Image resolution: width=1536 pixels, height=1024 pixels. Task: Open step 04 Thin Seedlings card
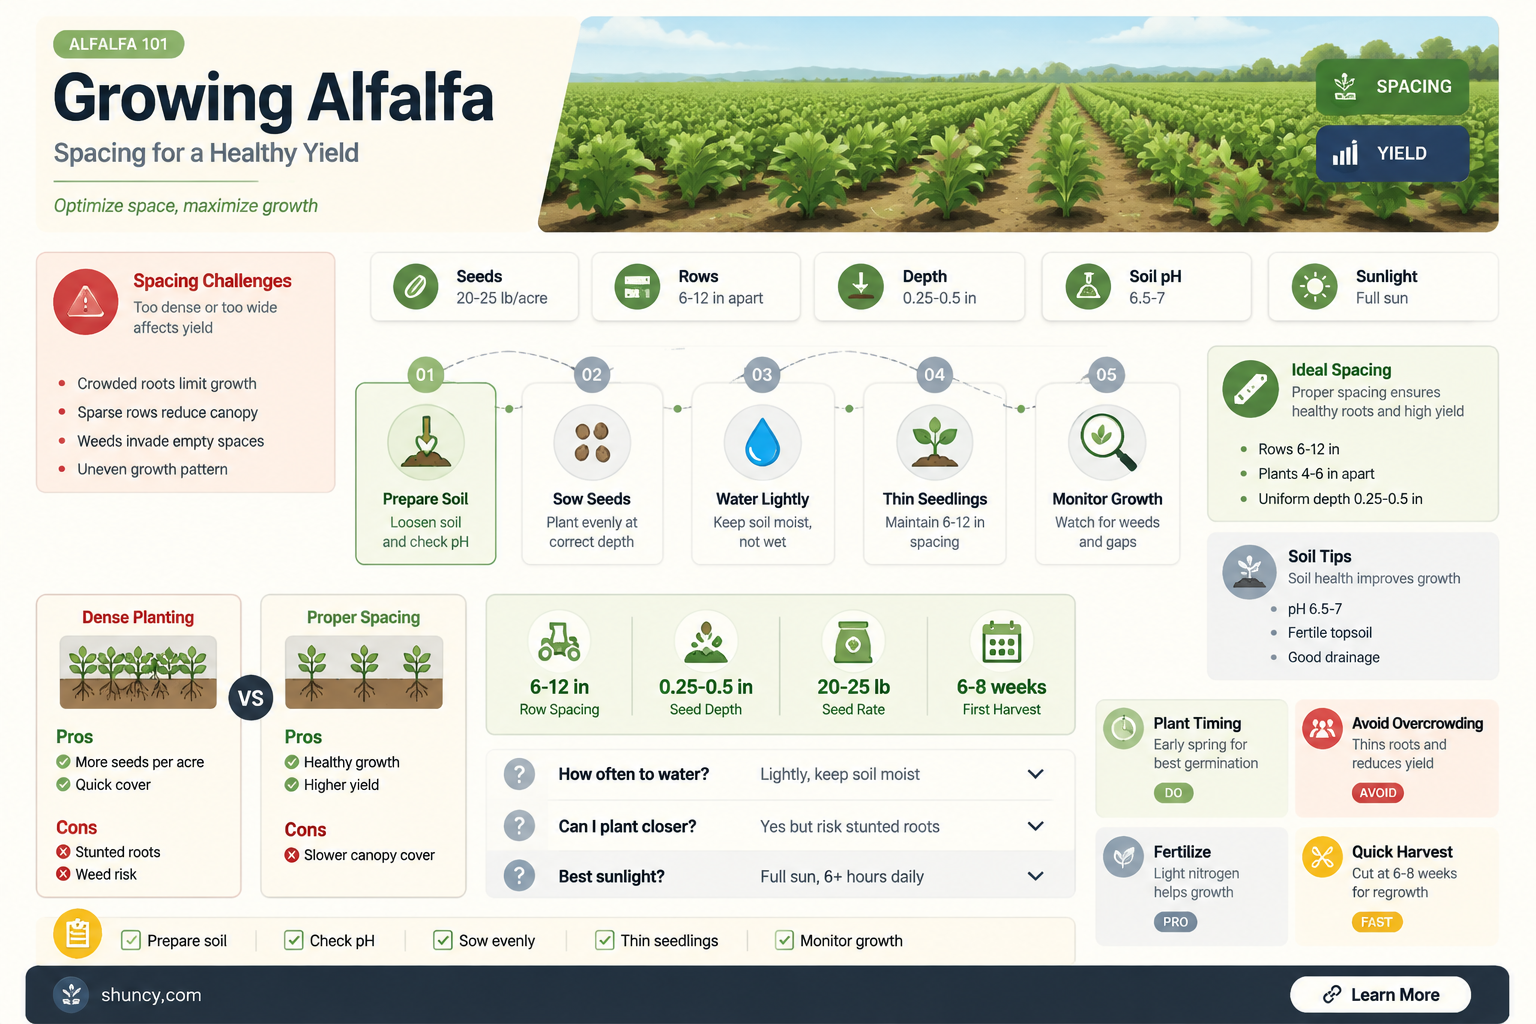pos(935,473)
